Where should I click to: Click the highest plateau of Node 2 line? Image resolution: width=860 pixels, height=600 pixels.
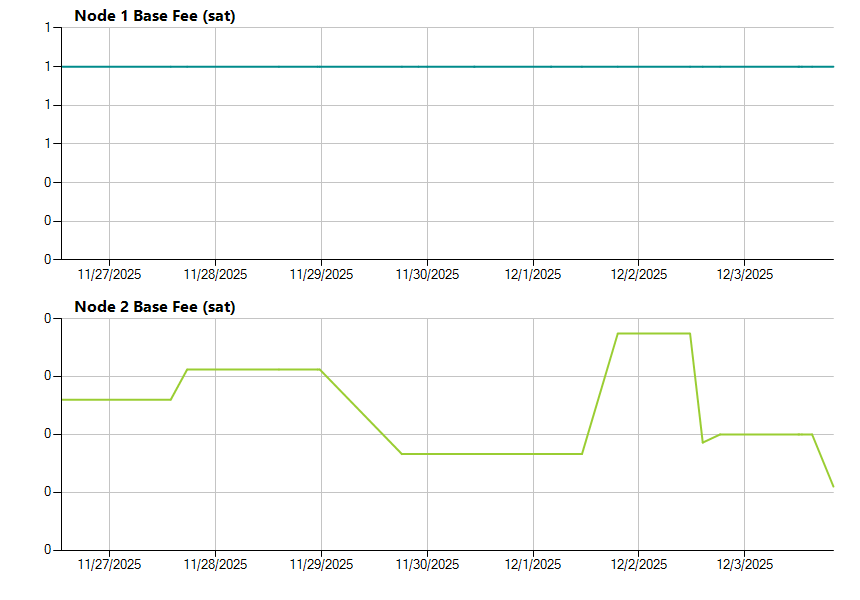[x=654, y=334]
